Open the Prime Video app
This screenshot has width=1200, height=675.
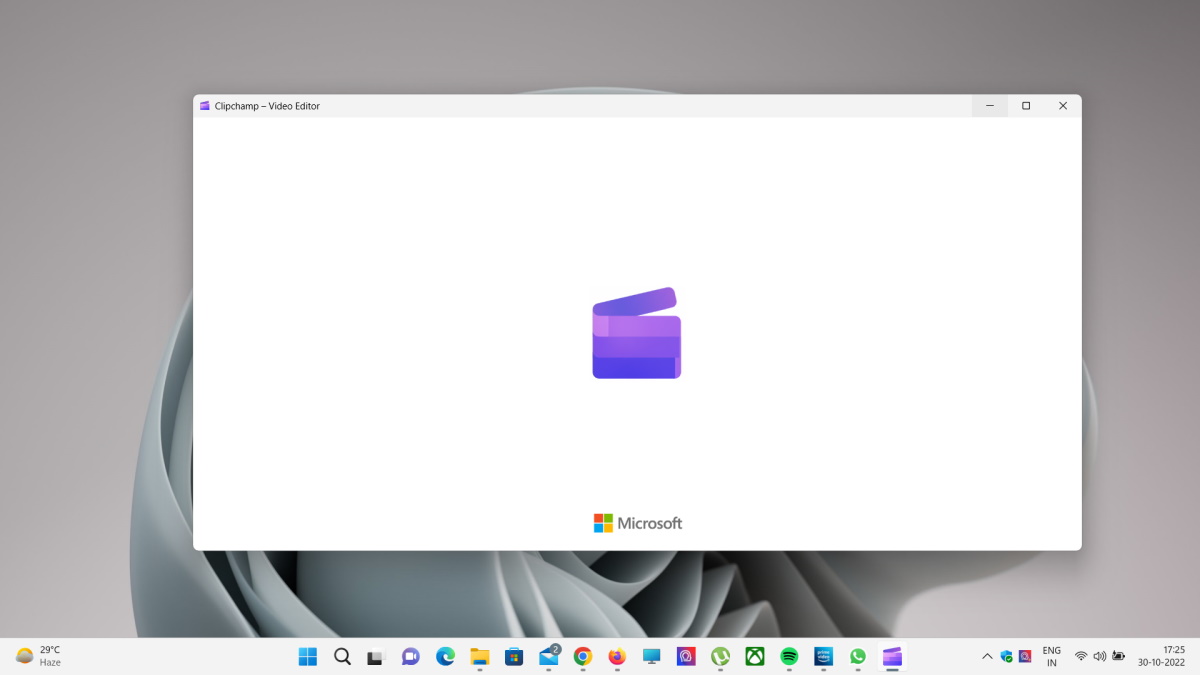[822, 657]
